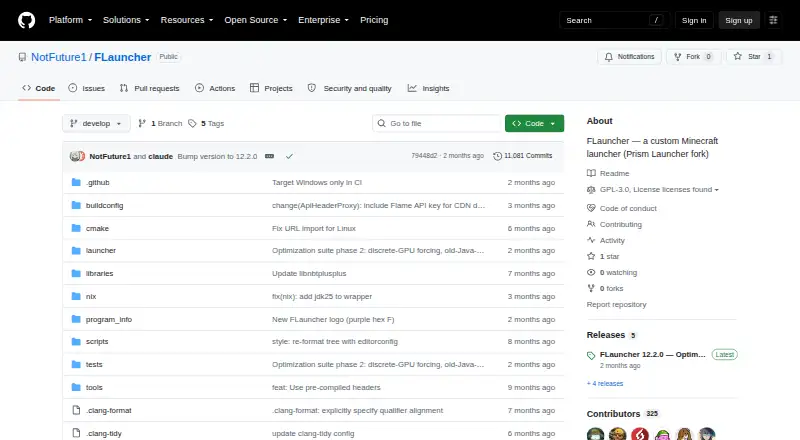Viewport: 800px width, 440px height.
Task: Open the Actions tab
Action: (x=215, y=88)
